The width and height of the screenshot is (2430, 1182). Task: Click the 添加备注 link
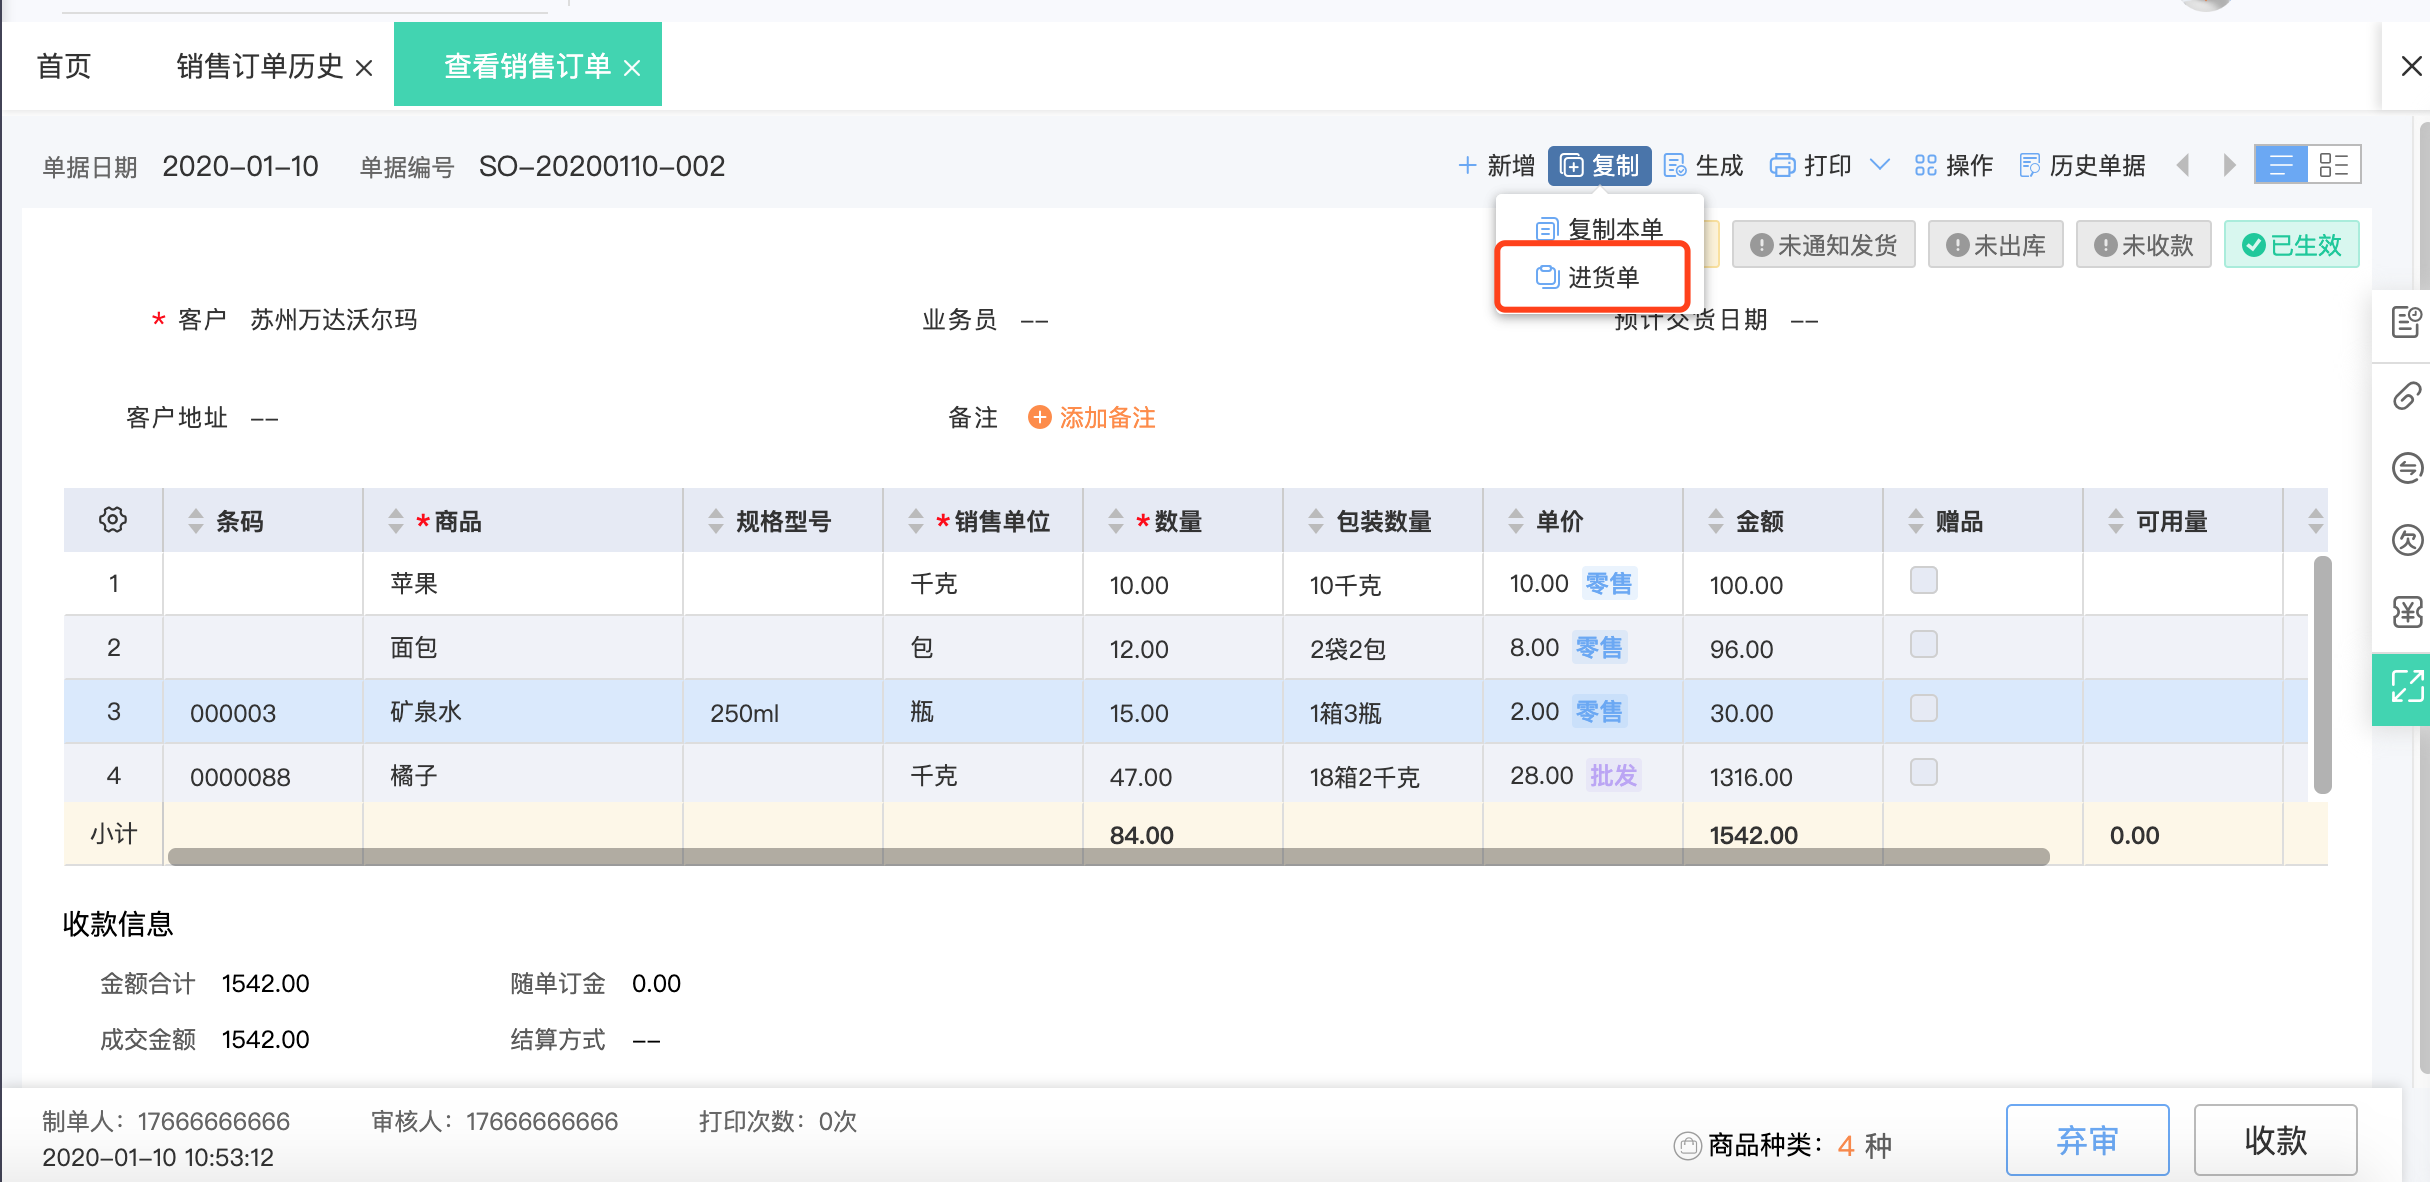point(1099,418)
